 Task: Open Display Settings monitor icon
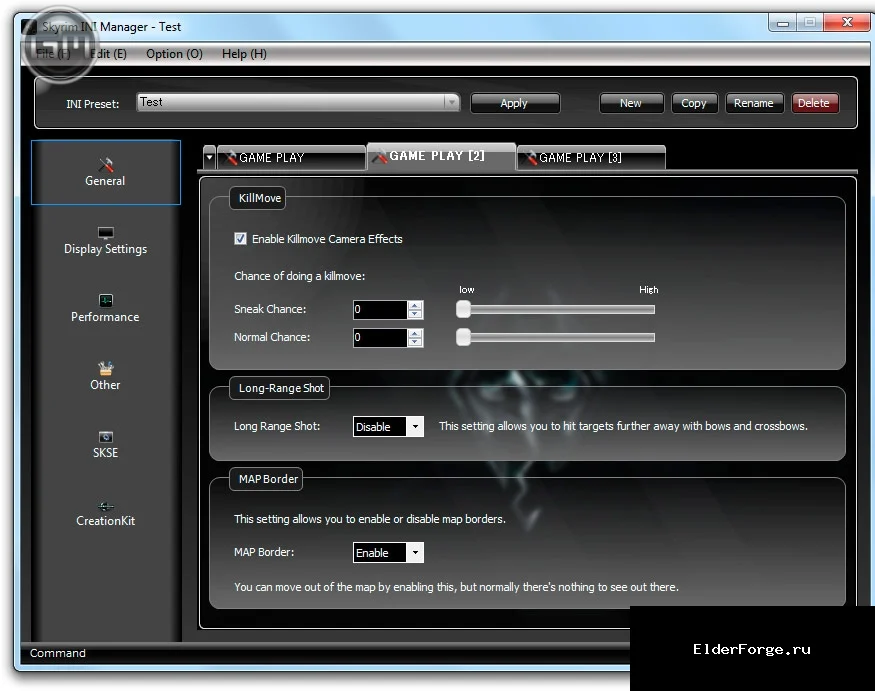[x=106, y=233]
